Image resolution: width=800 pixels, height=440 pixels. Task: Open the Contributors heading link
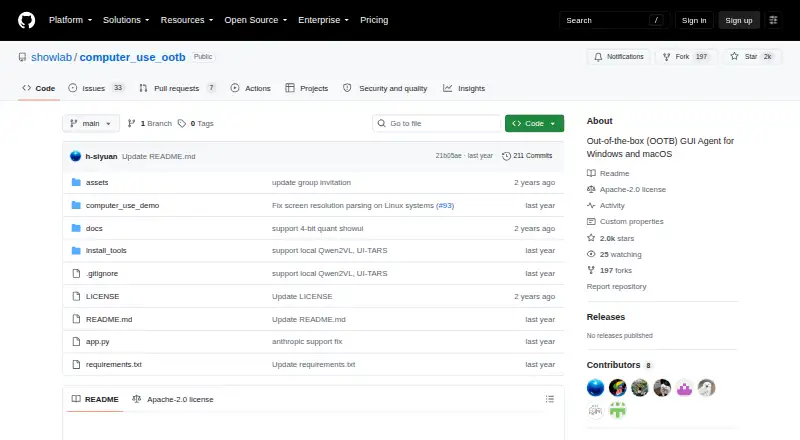(613, 365)
